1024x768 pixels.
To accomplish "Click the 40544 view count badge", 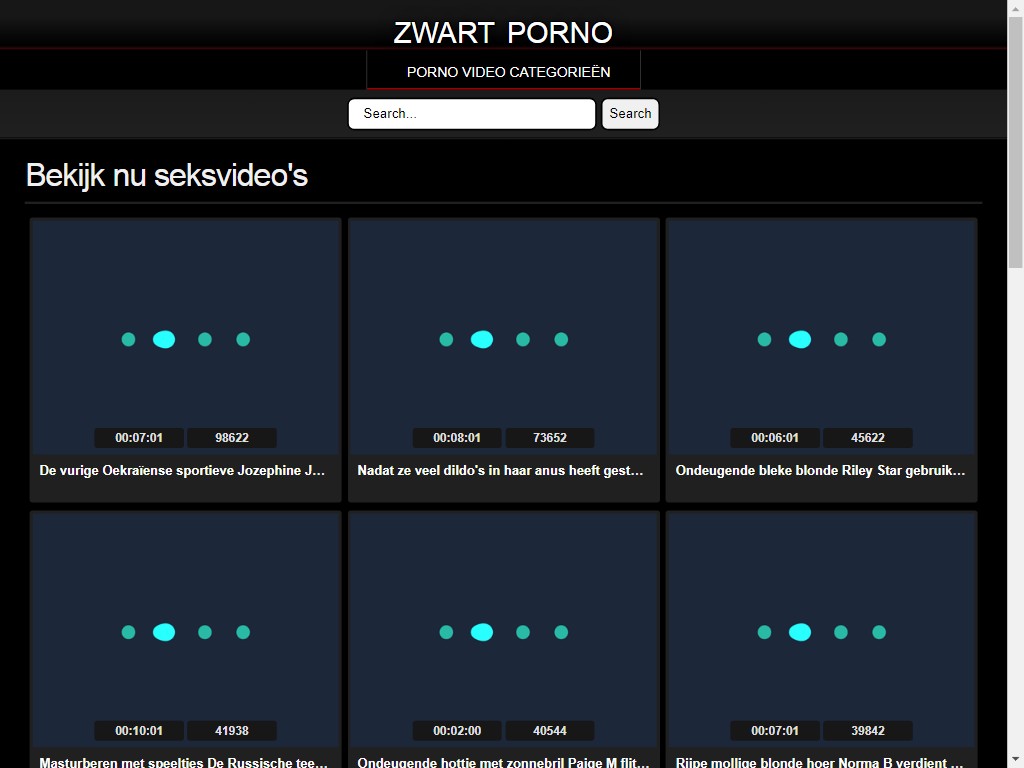I will click(x=550, y=731).
